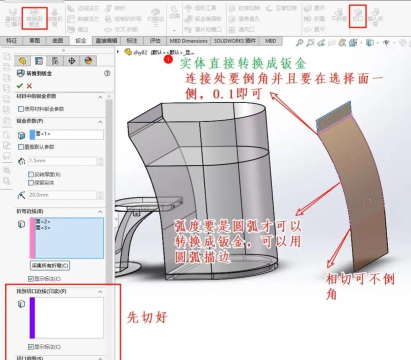Click the Swept Flange (扫描法兰) tool

click(x=155, y=18)
